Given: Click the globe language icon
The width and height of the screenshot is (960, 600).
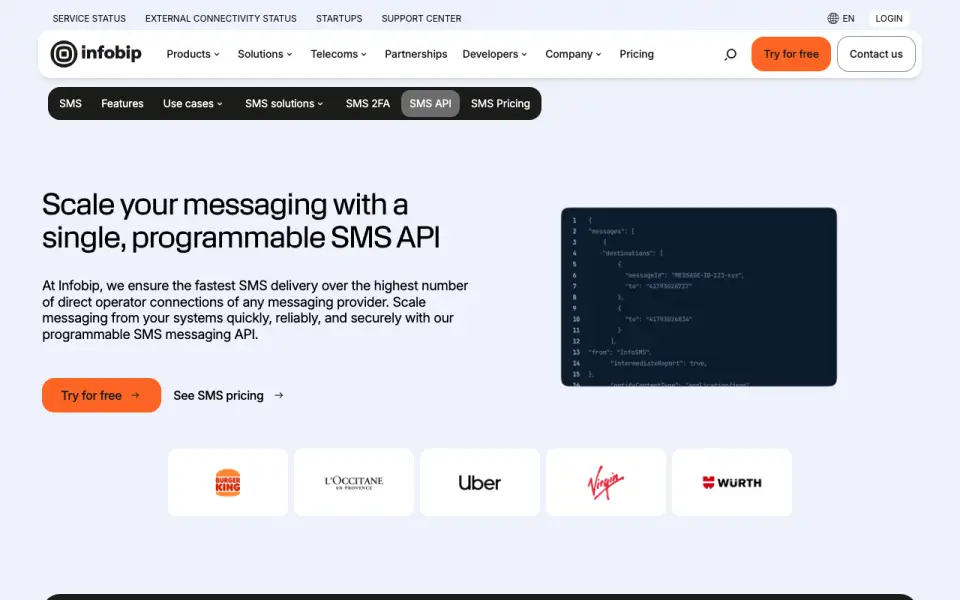Looking at the screenshot, I should pyautogui.click(x=833, y=18).
